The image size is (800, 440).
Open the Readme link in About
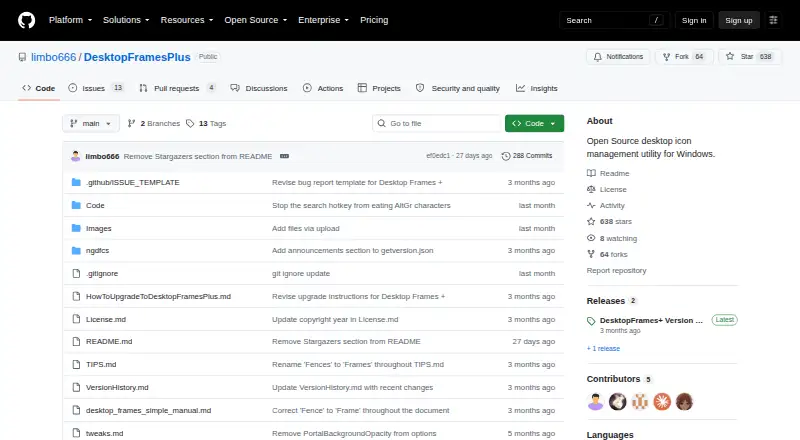[x=608, y=174]
